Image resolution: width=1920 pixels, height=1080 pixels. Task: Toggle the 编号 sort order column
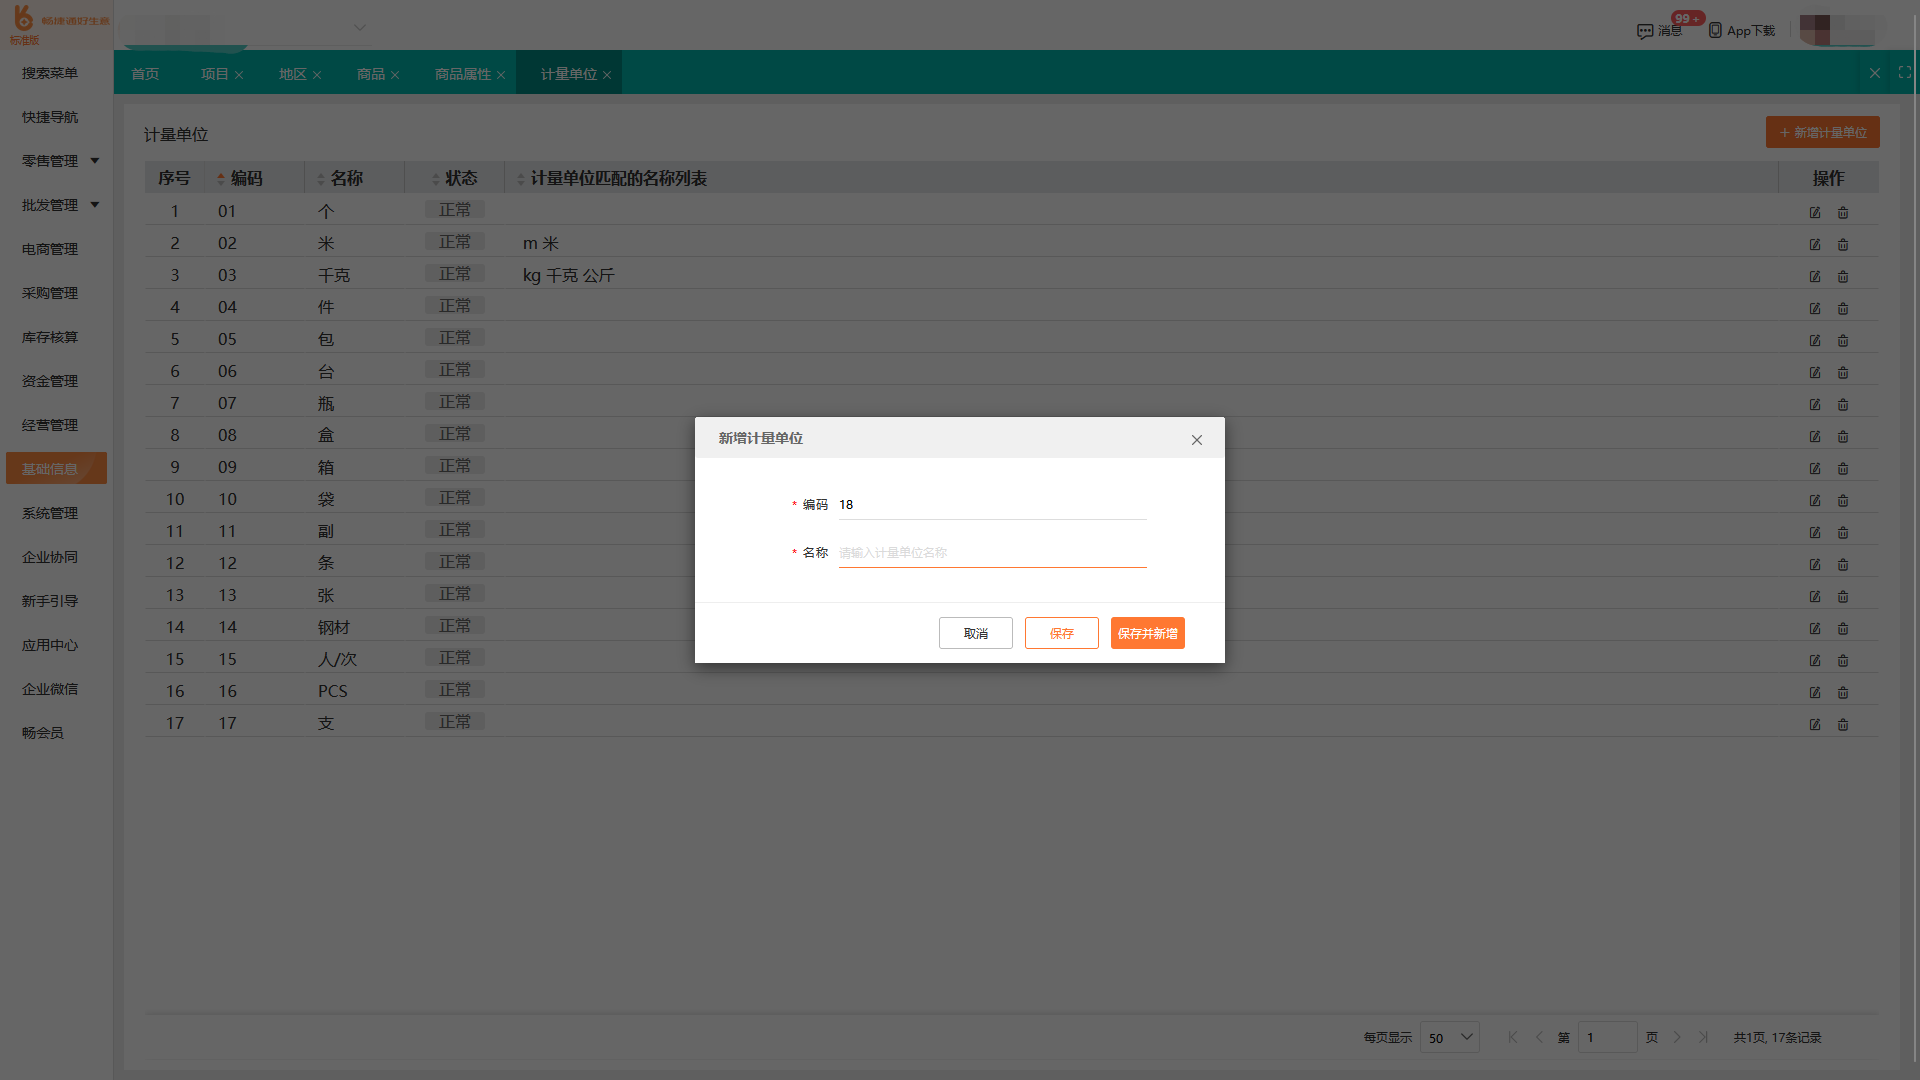(x=216, y=178)
